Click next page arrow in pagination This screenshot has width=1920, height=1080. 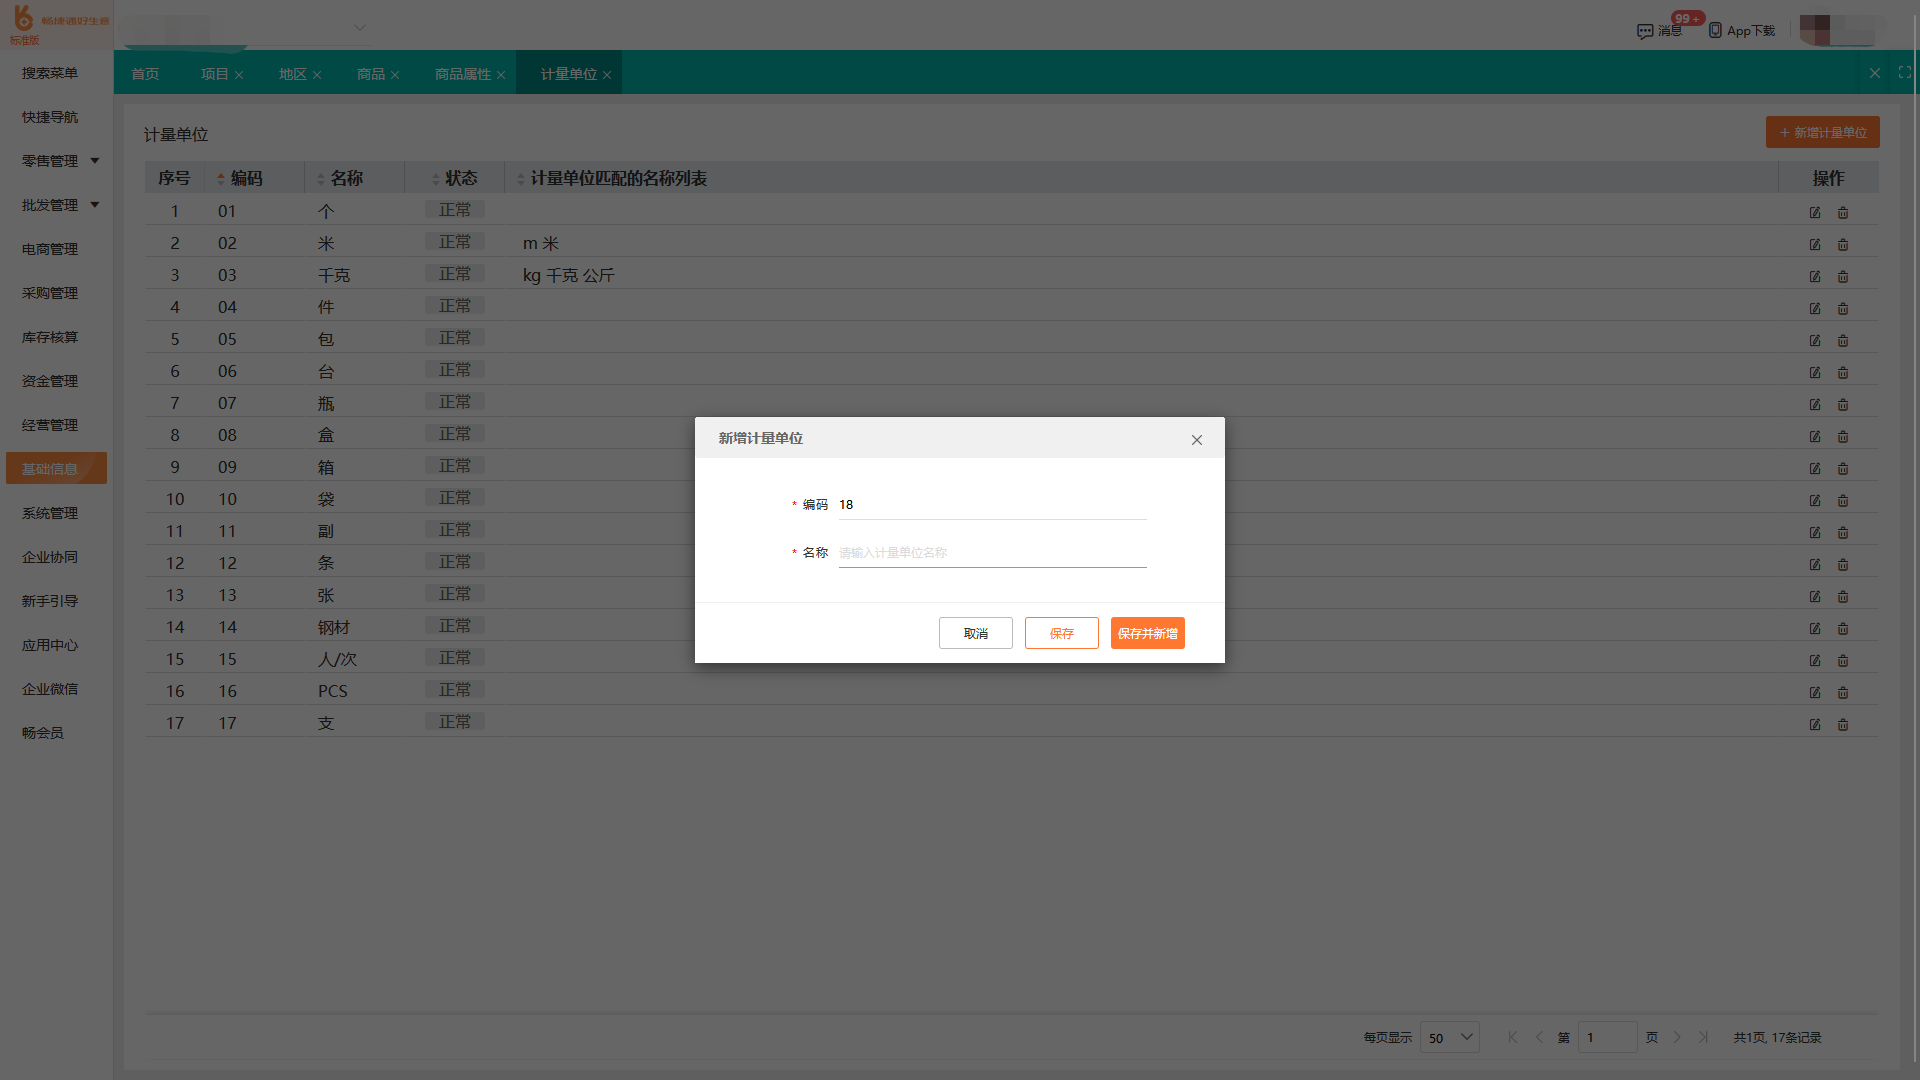[x=1677, y=1038]
